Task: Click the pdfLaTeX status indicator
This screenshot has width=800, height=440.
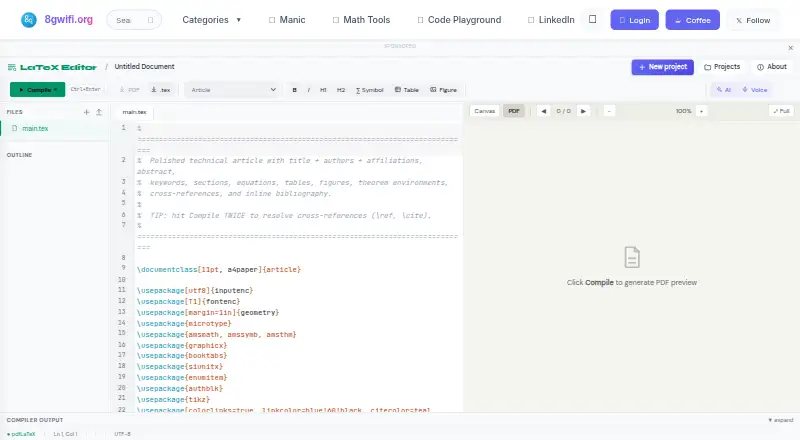Action: coord(21,434)
